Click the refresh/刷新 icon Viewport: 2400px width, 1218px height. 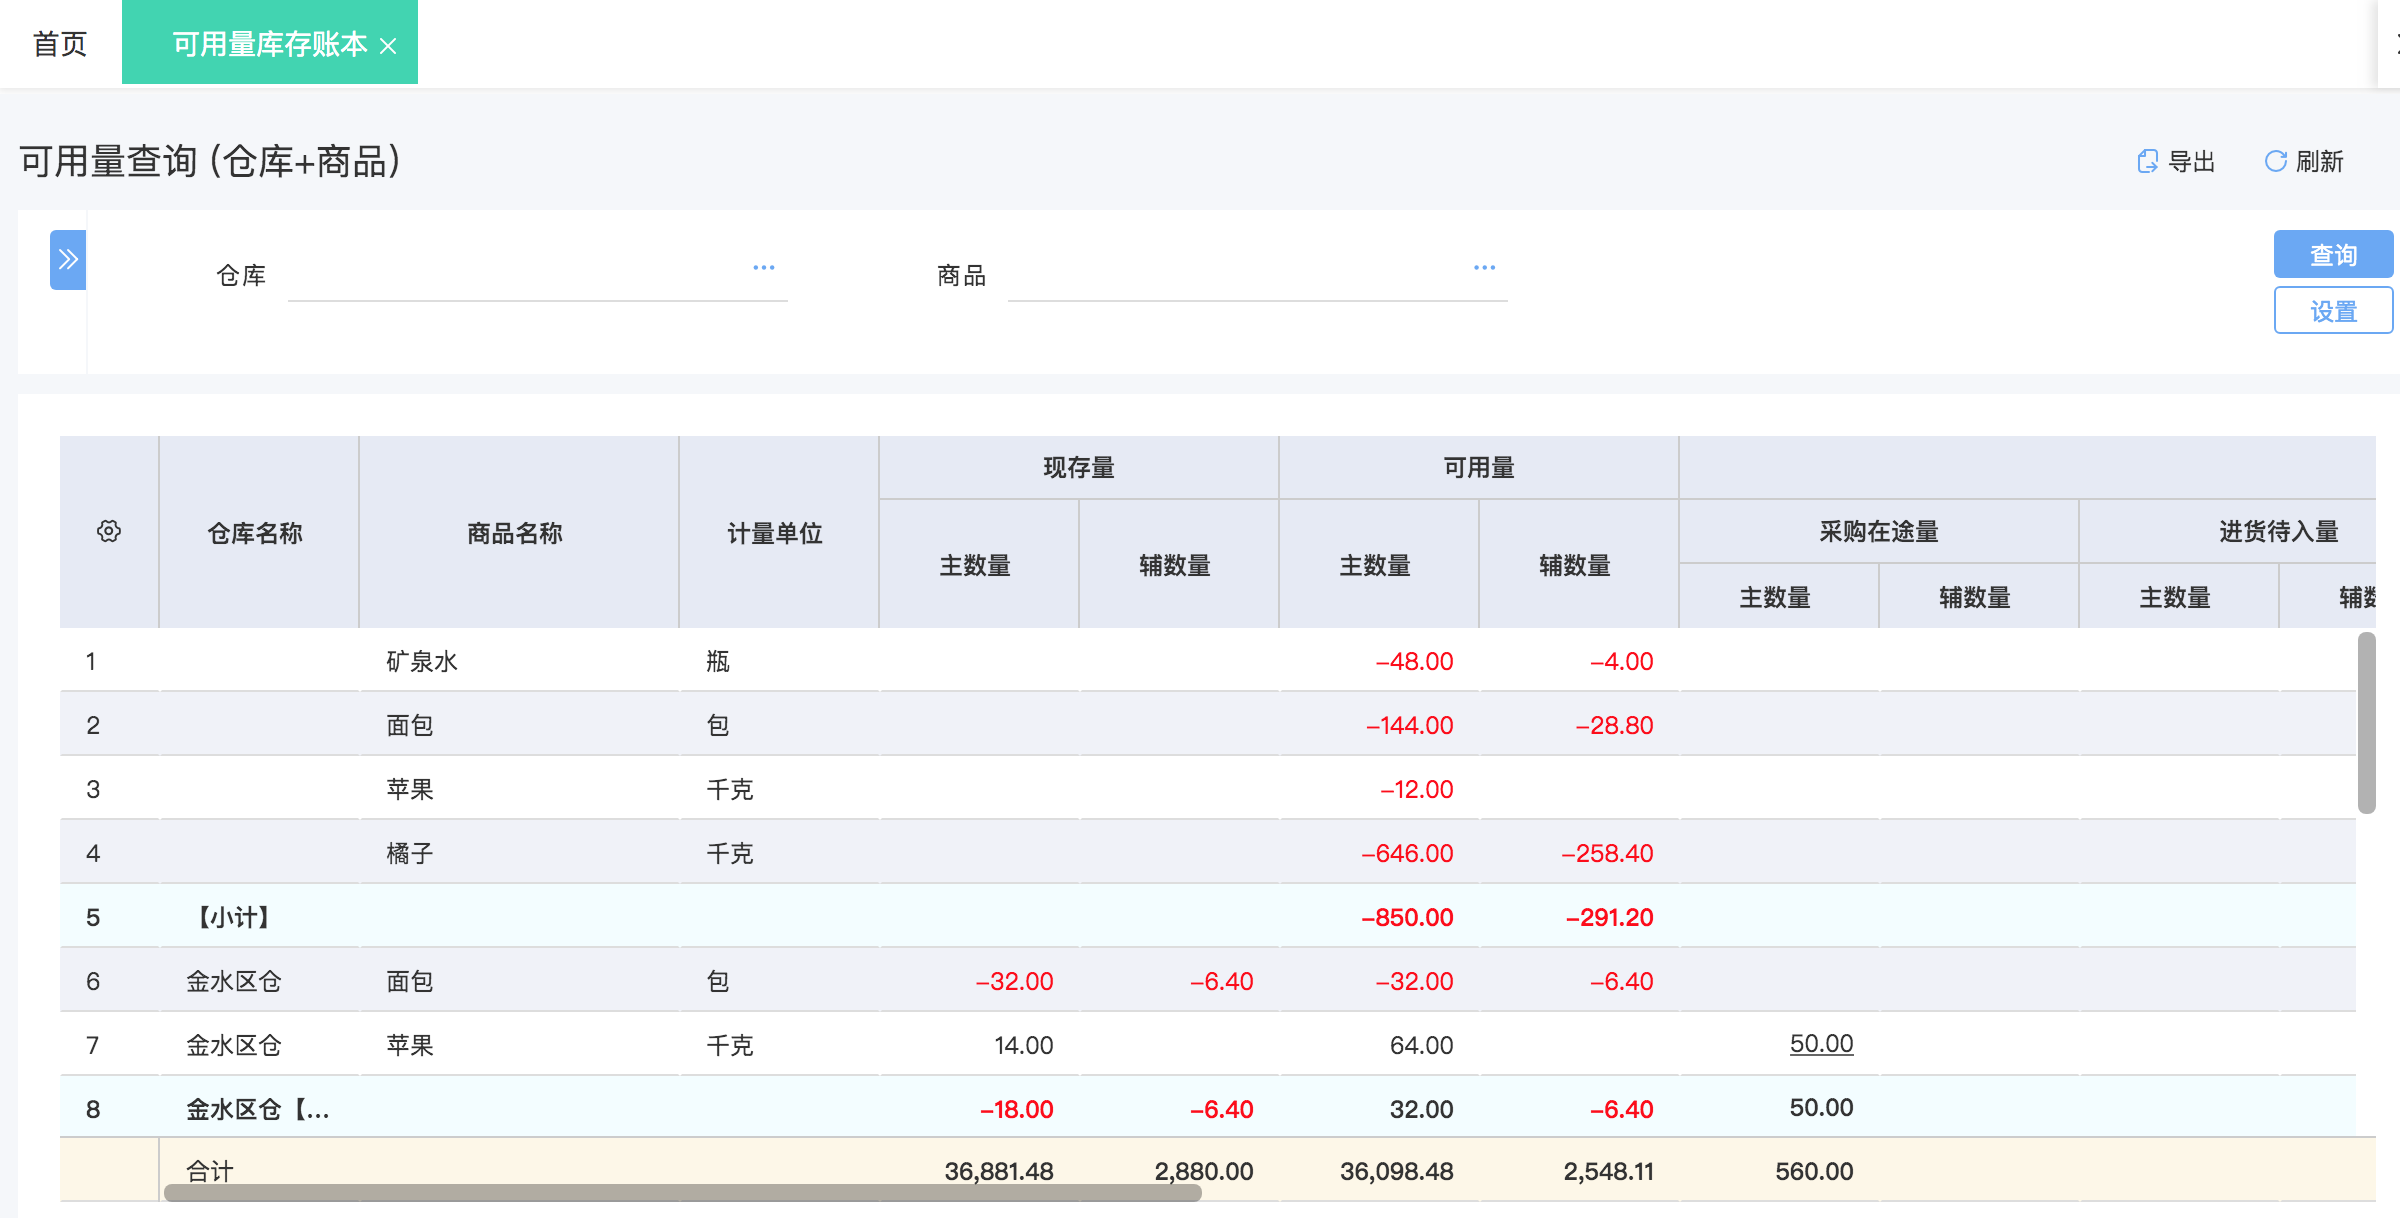[2271, 160]
